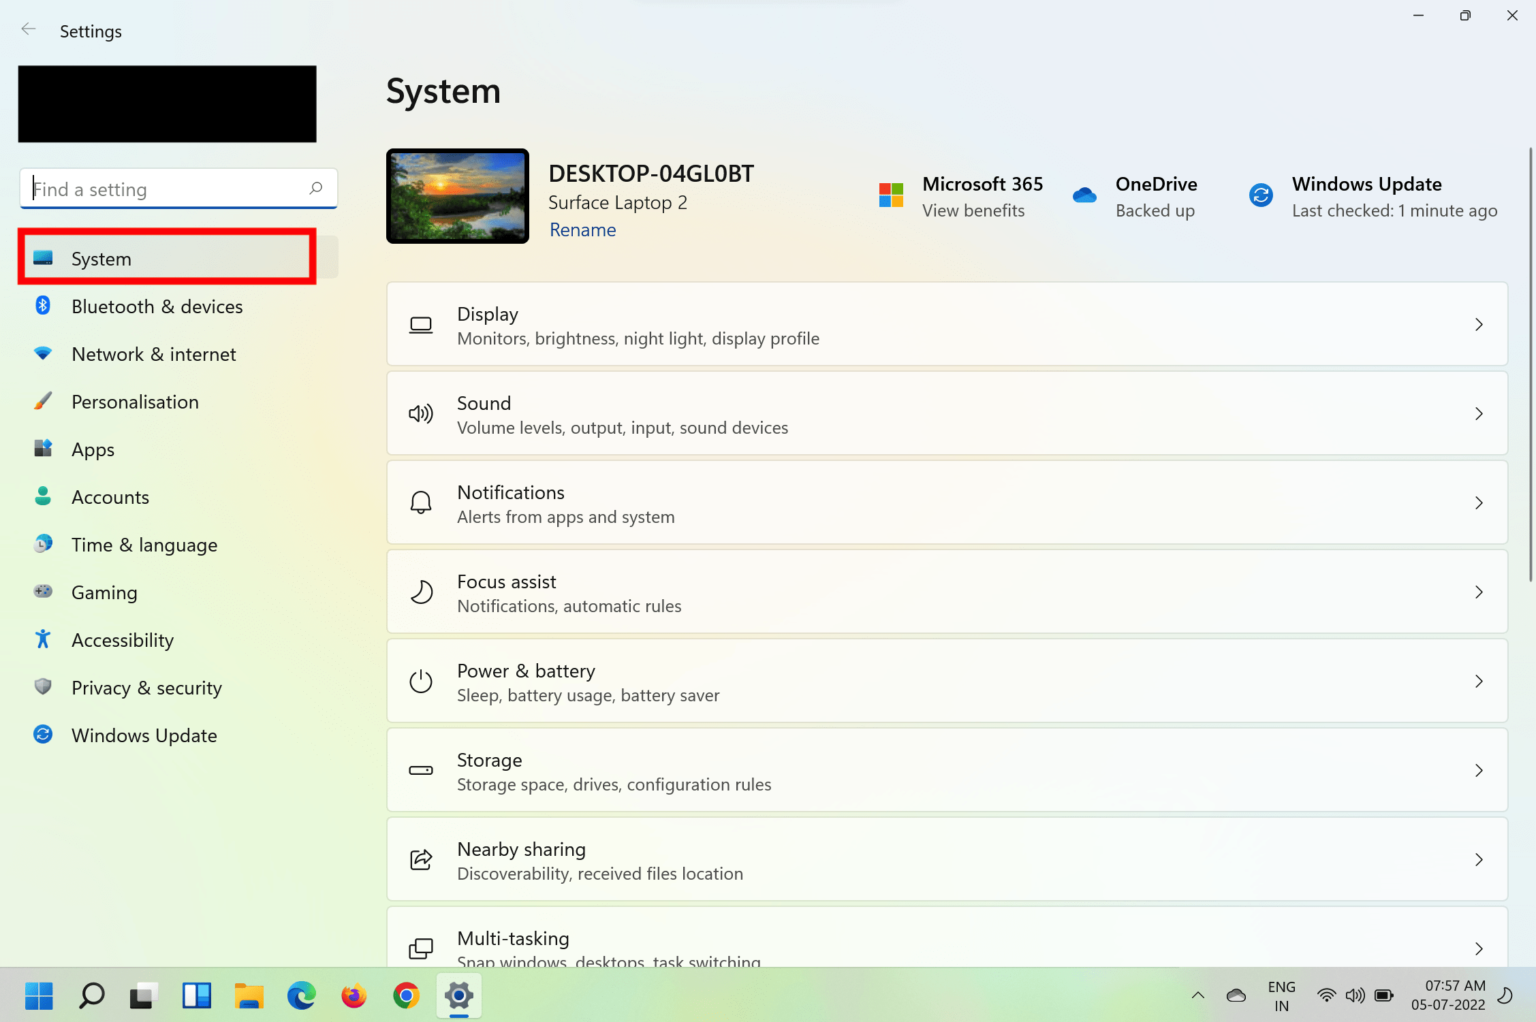The image size is (1536, 1022).
Task: Open Storage via the drive icon
Action: [421, 770]
